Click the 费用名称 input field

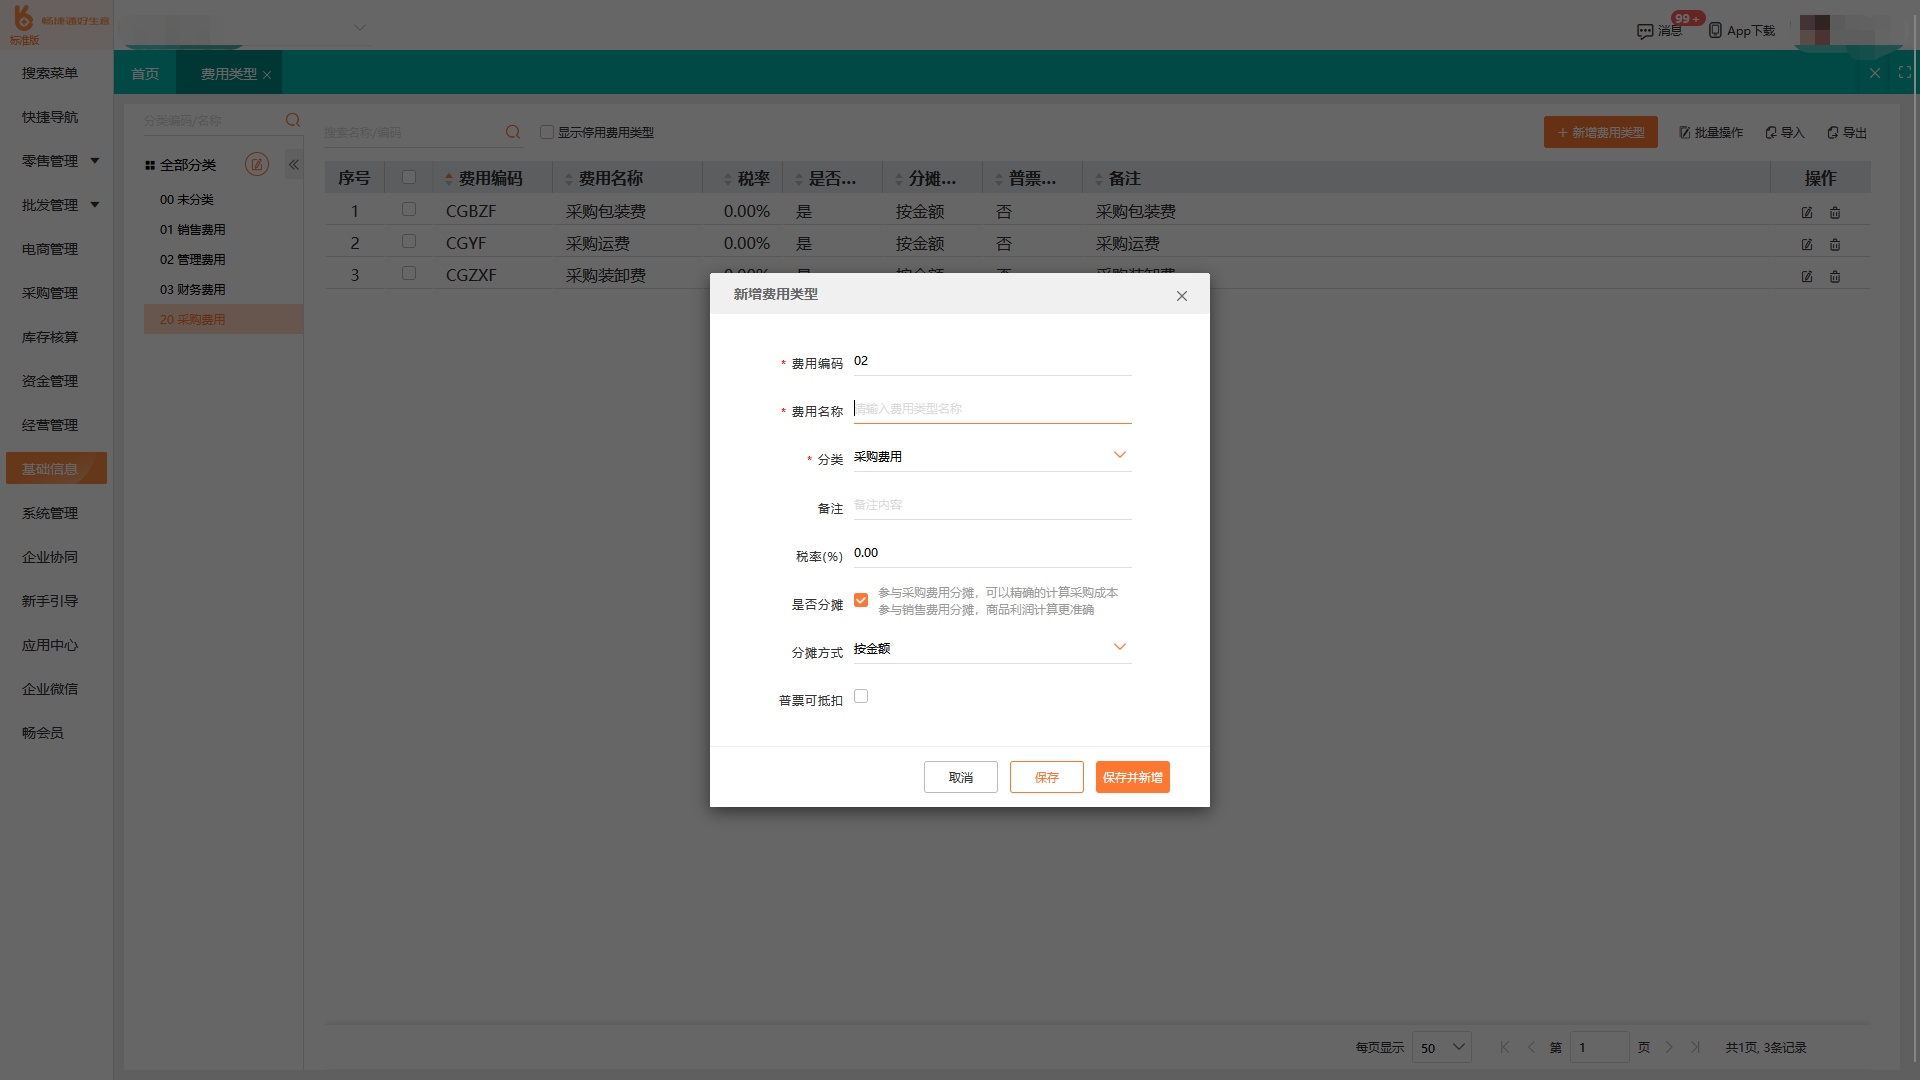[x=992, y=409]
